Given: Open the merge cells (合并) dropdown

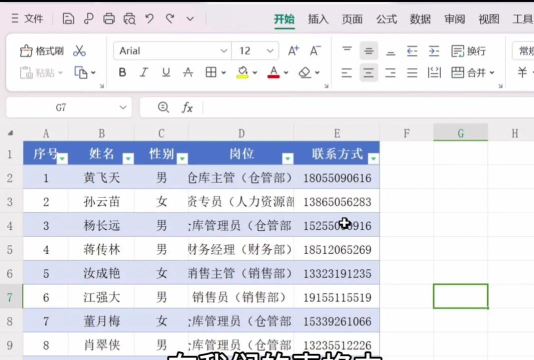Looking at the screenshot, I should click(x=492, y=73).
